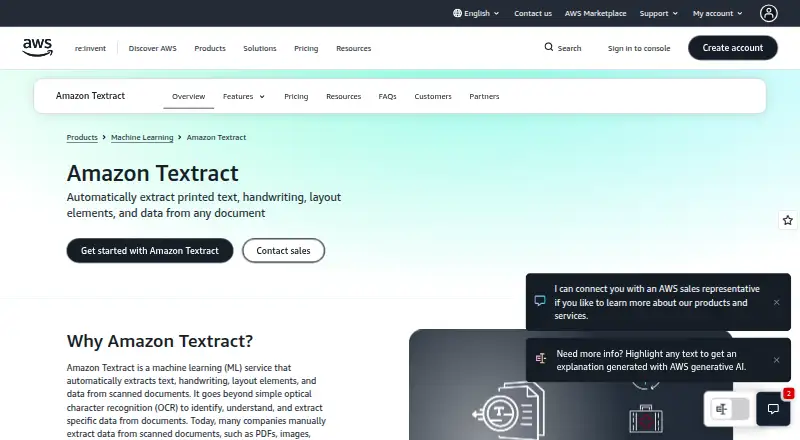The image size is (800, 440).
Task: Expand the Support dropdown
Action: [659, 13]
